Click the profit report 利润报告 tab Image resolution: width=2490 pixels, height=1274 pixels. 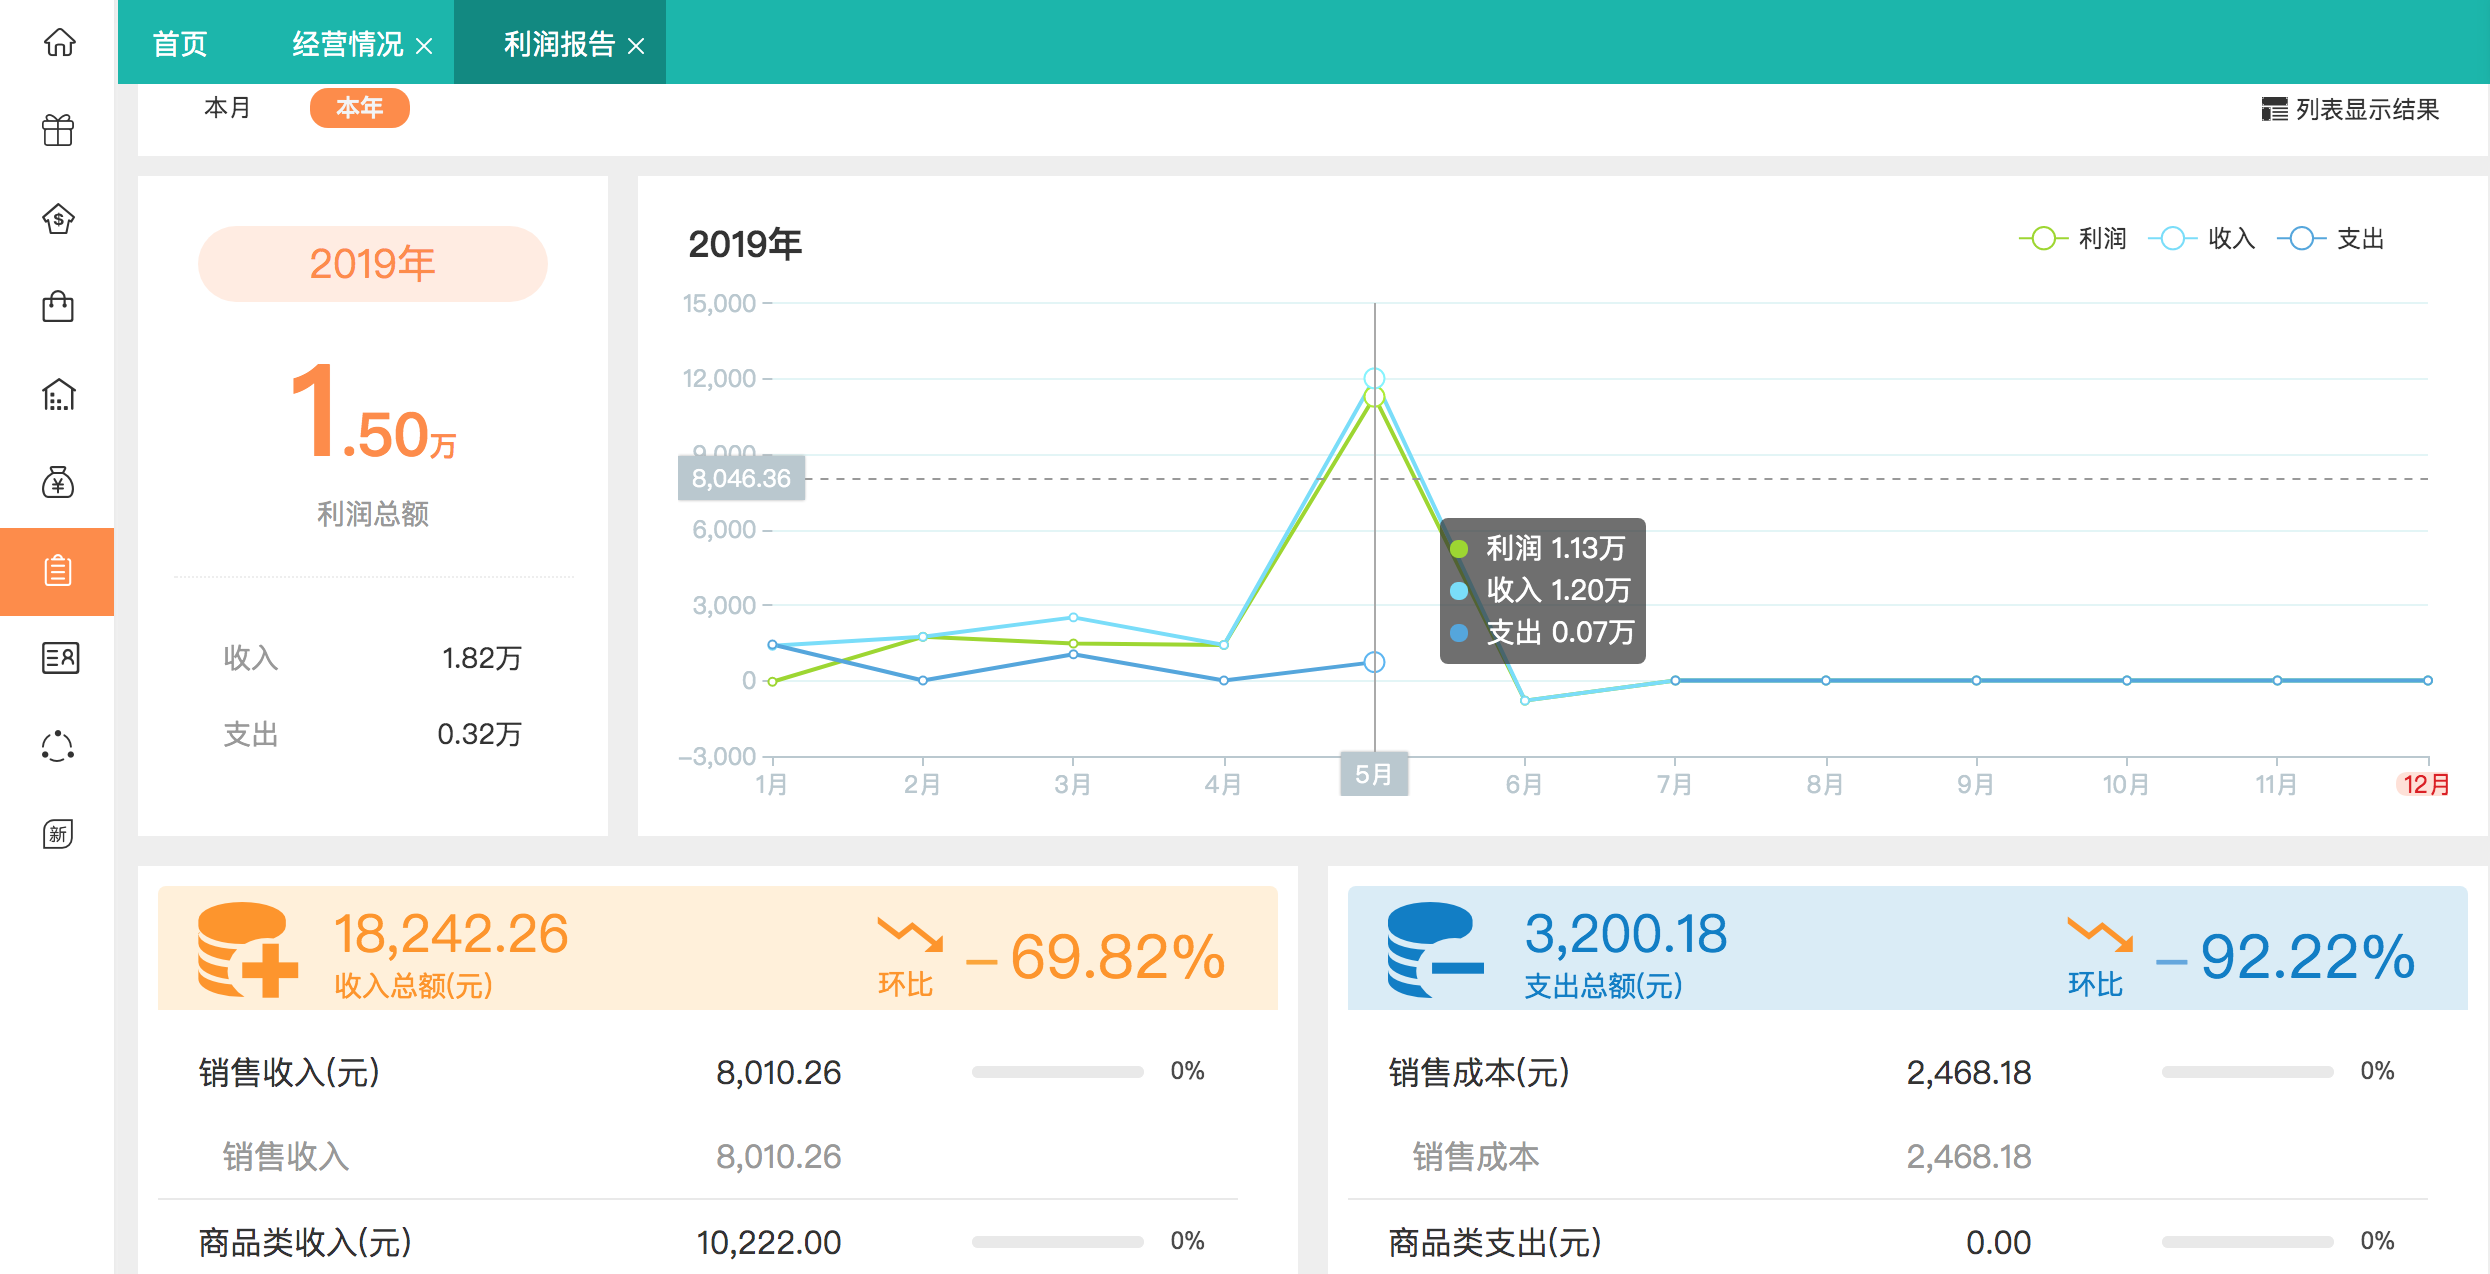coord(559,44)
